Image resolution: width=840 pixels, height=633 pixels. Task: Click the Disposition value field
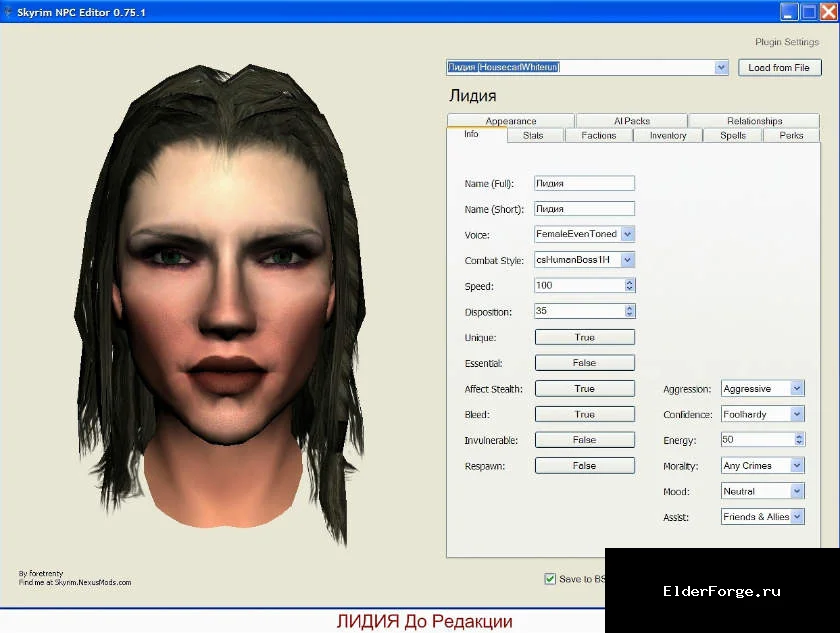coord(578,311)
